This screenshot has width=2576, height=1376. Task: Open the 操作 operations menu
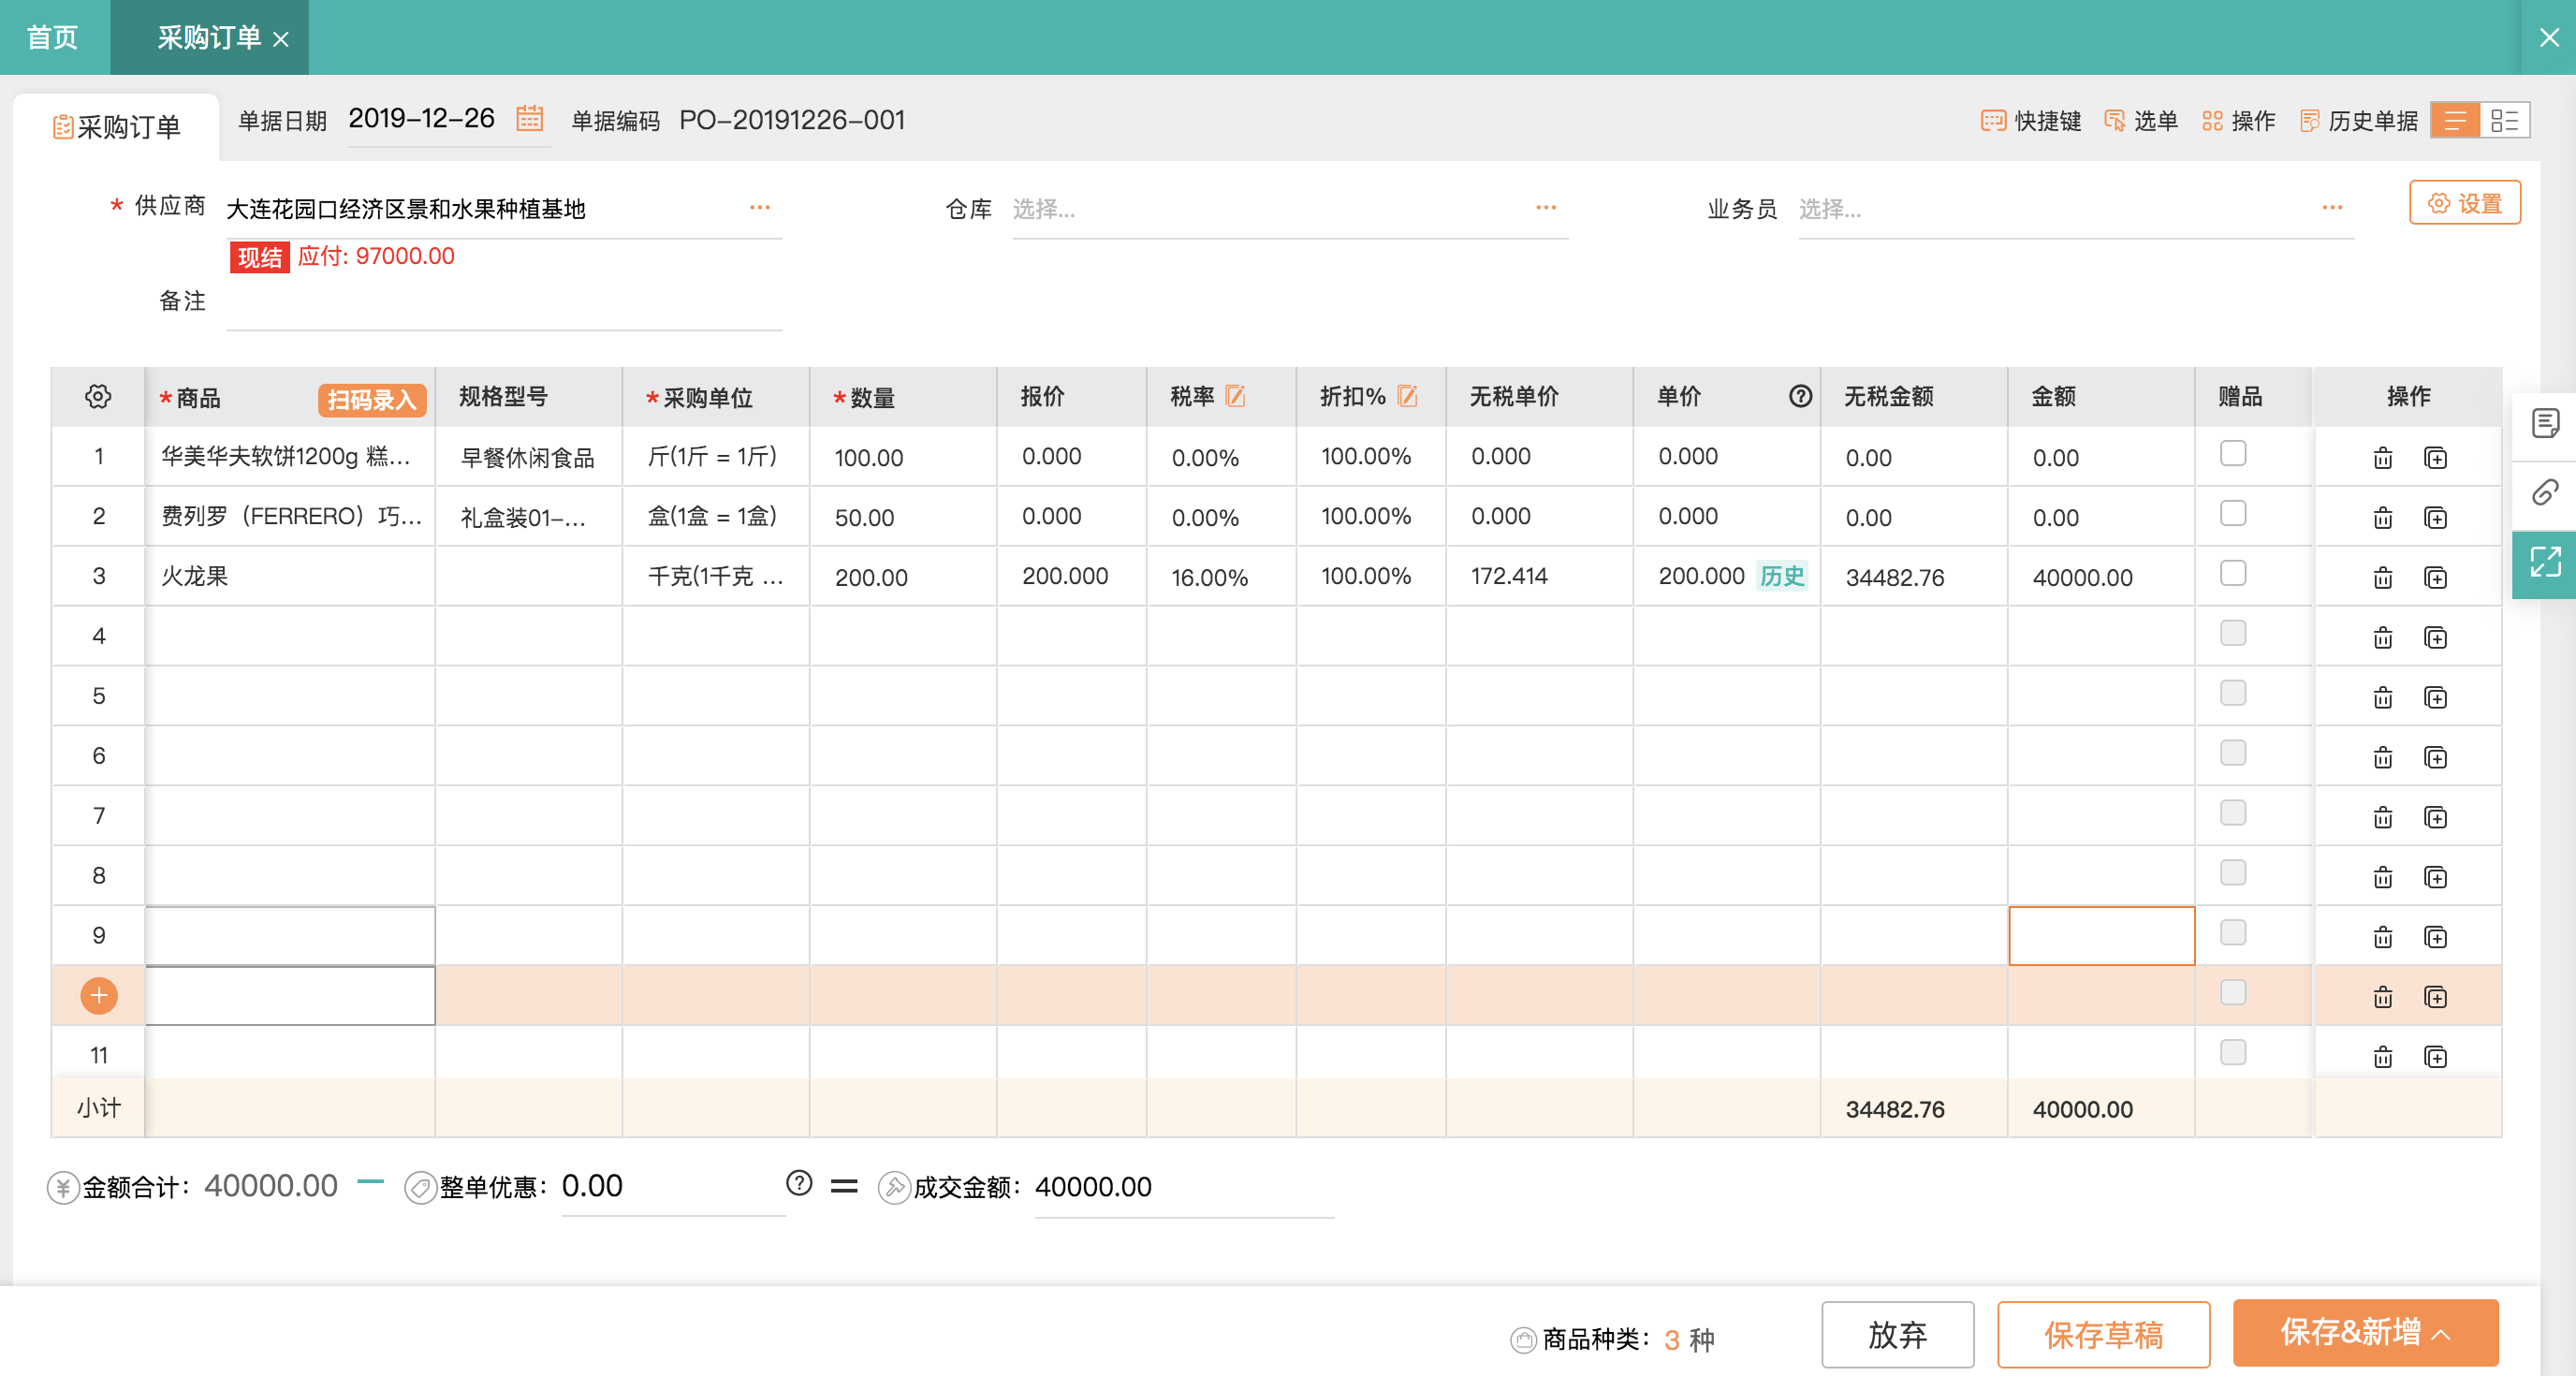(2247, 119)
